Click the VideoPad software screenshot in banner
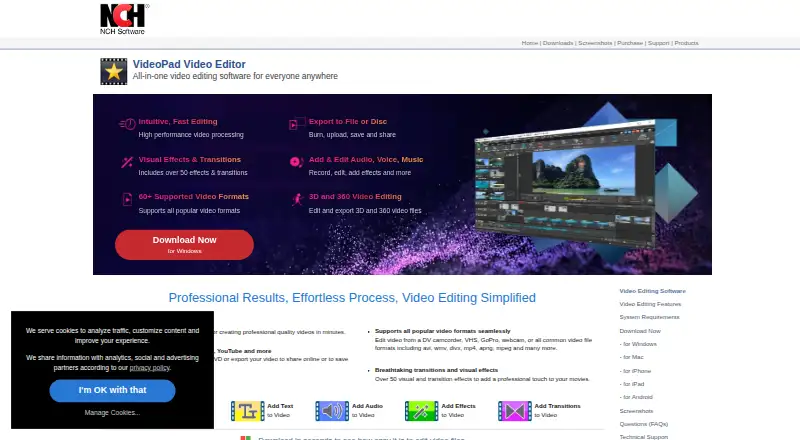Screen dimensions: 800x440 point(564,184)
